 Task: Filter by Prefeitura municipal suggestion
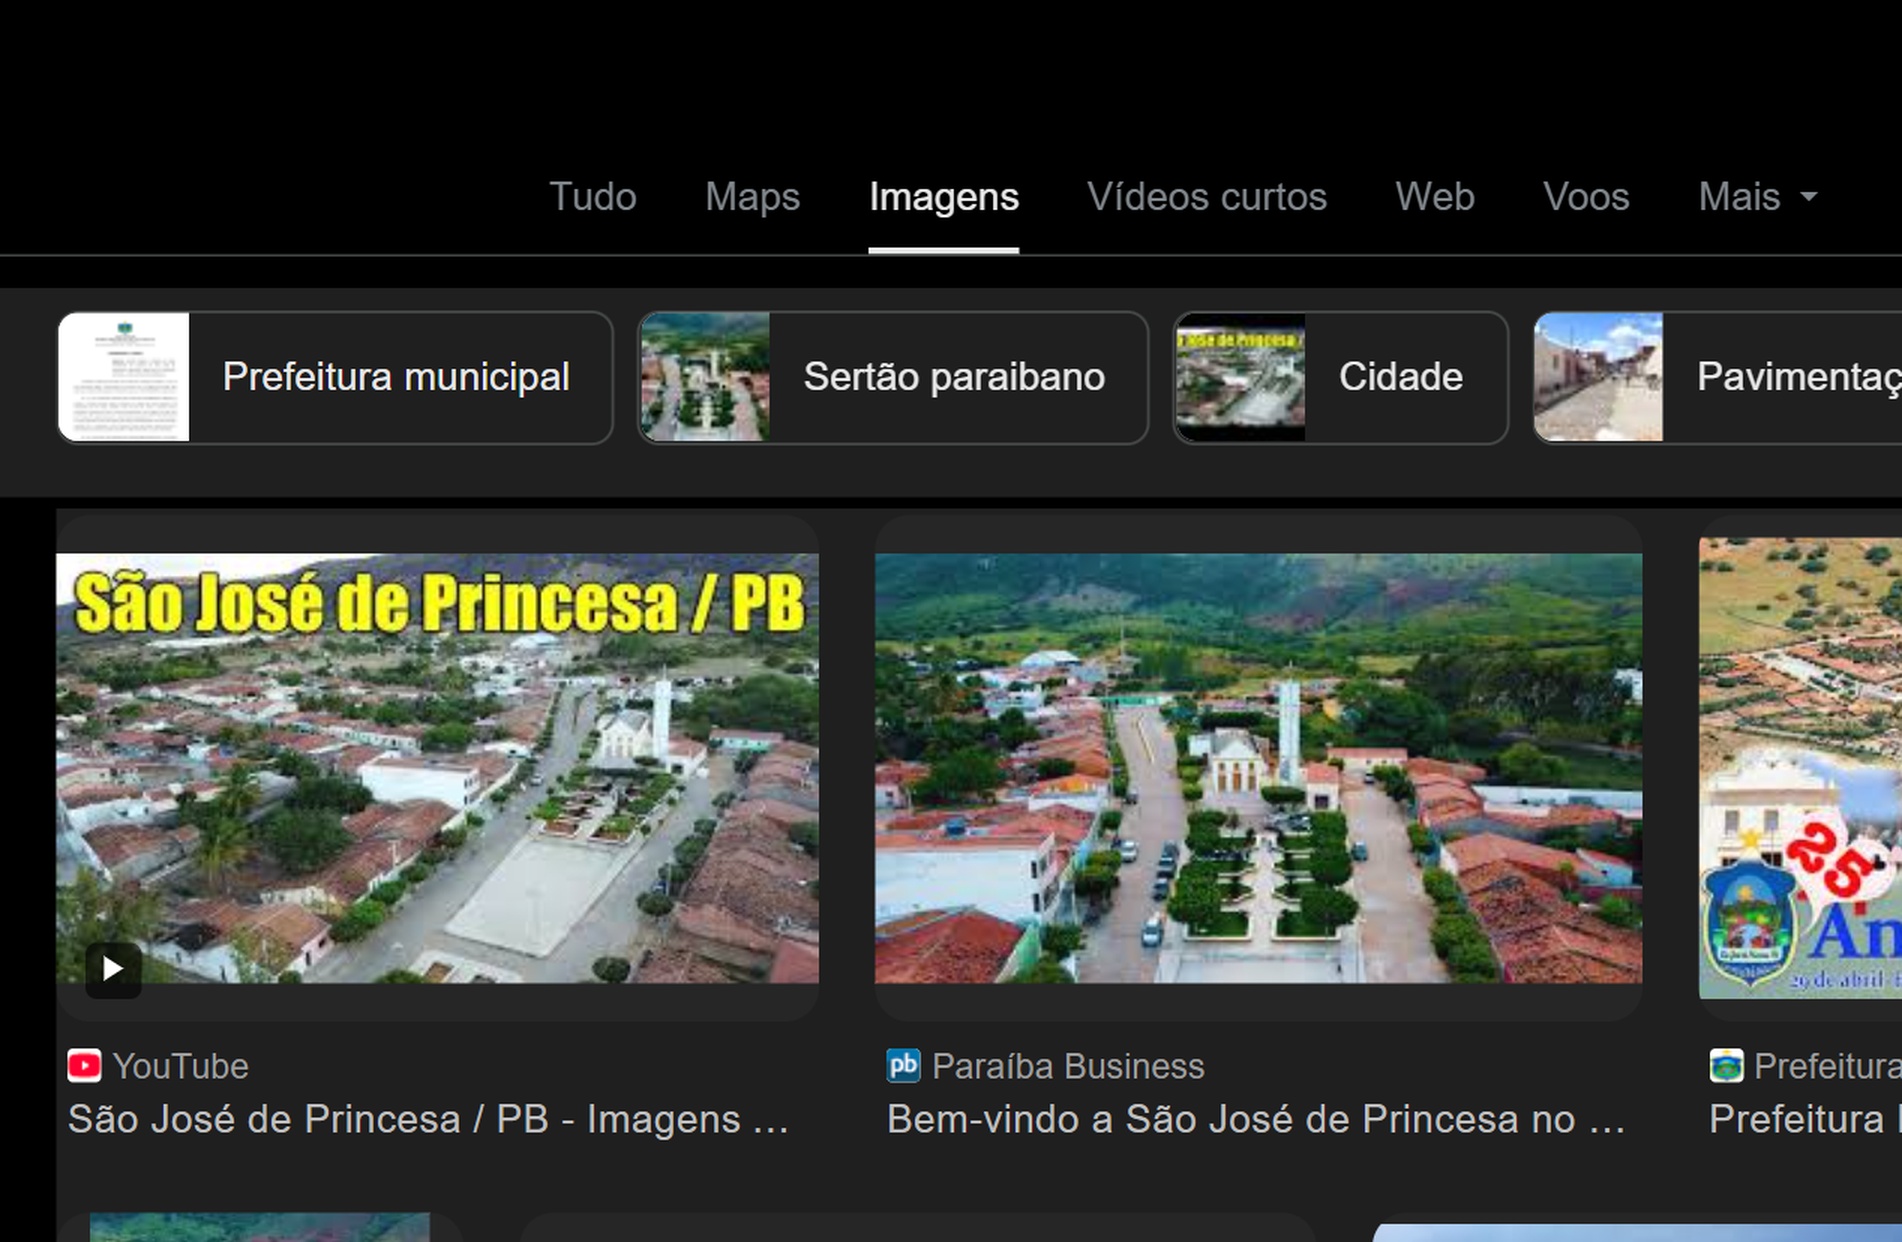tap(396, 377)
